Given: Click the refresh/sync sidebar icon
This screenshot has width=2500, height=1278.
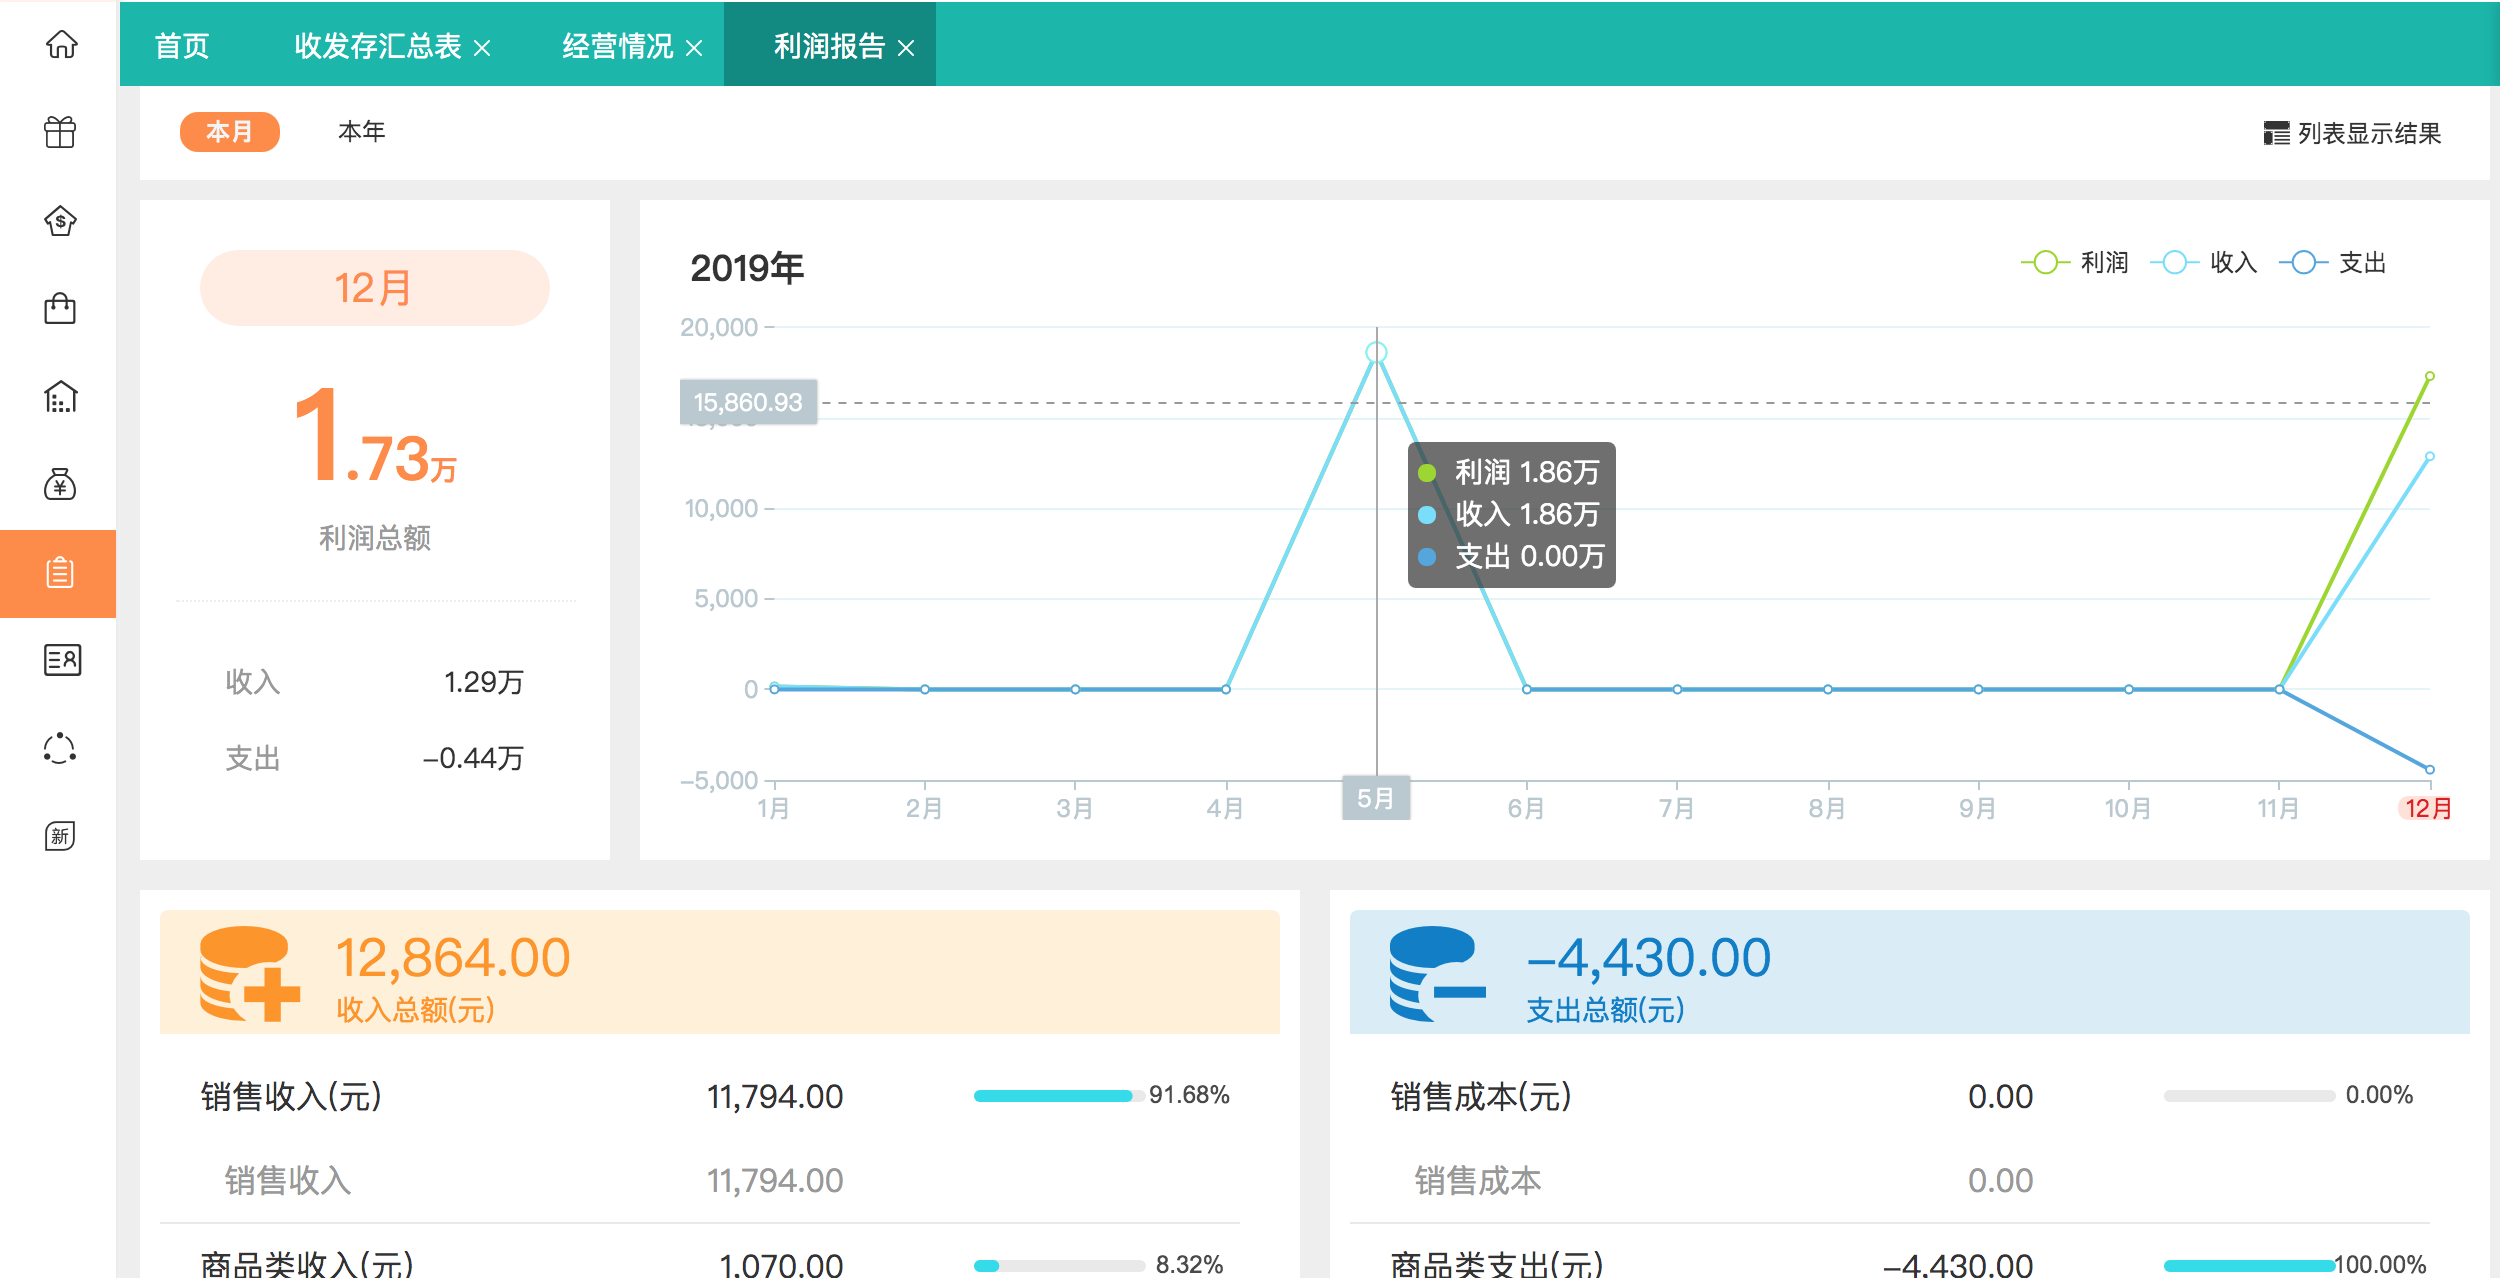Looking at the screenshot, I should click(x=60, y=747).
